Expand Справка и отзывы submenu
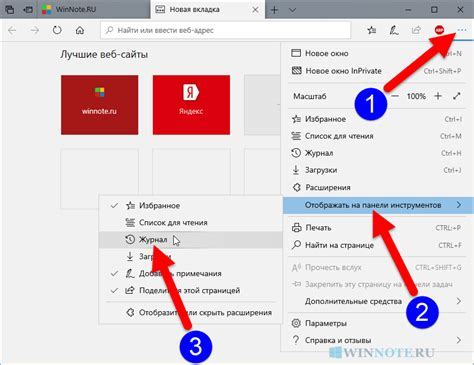This screenshot has width=474, height=365. pyautogui.click(x=377, y=340)
